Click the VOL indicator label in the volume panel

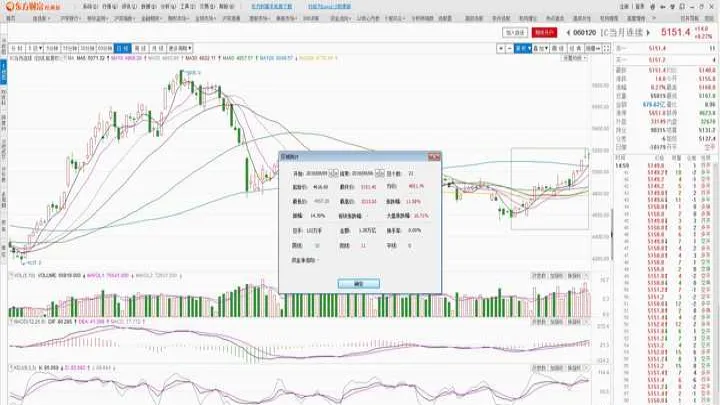coord(16,275)
